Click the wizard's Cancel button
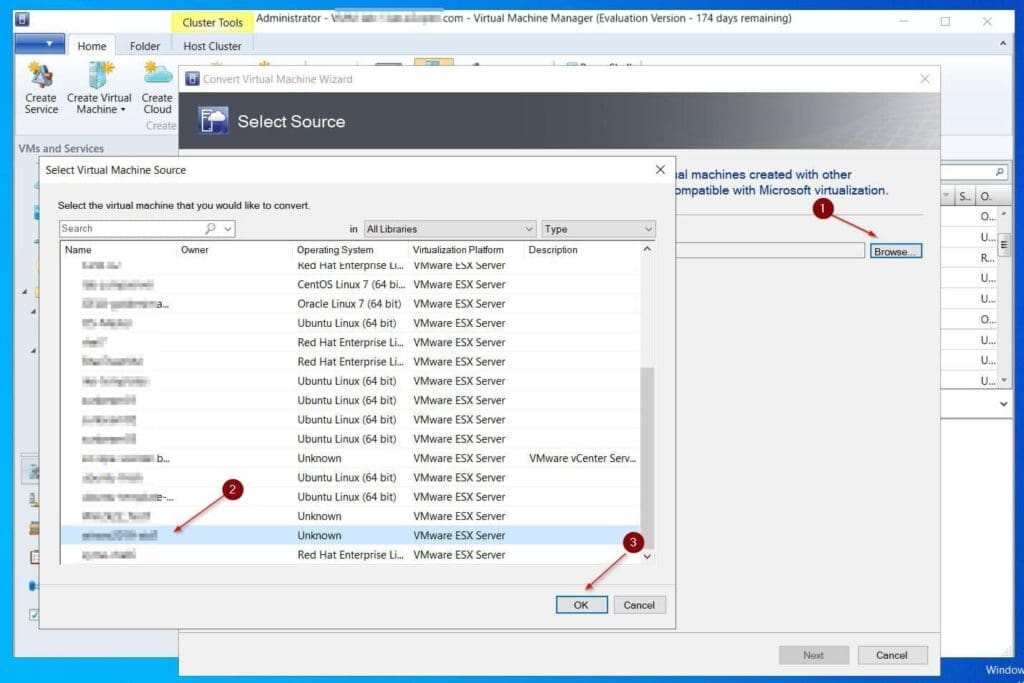This screenshot has height=683, width=1024. (891, 655)
